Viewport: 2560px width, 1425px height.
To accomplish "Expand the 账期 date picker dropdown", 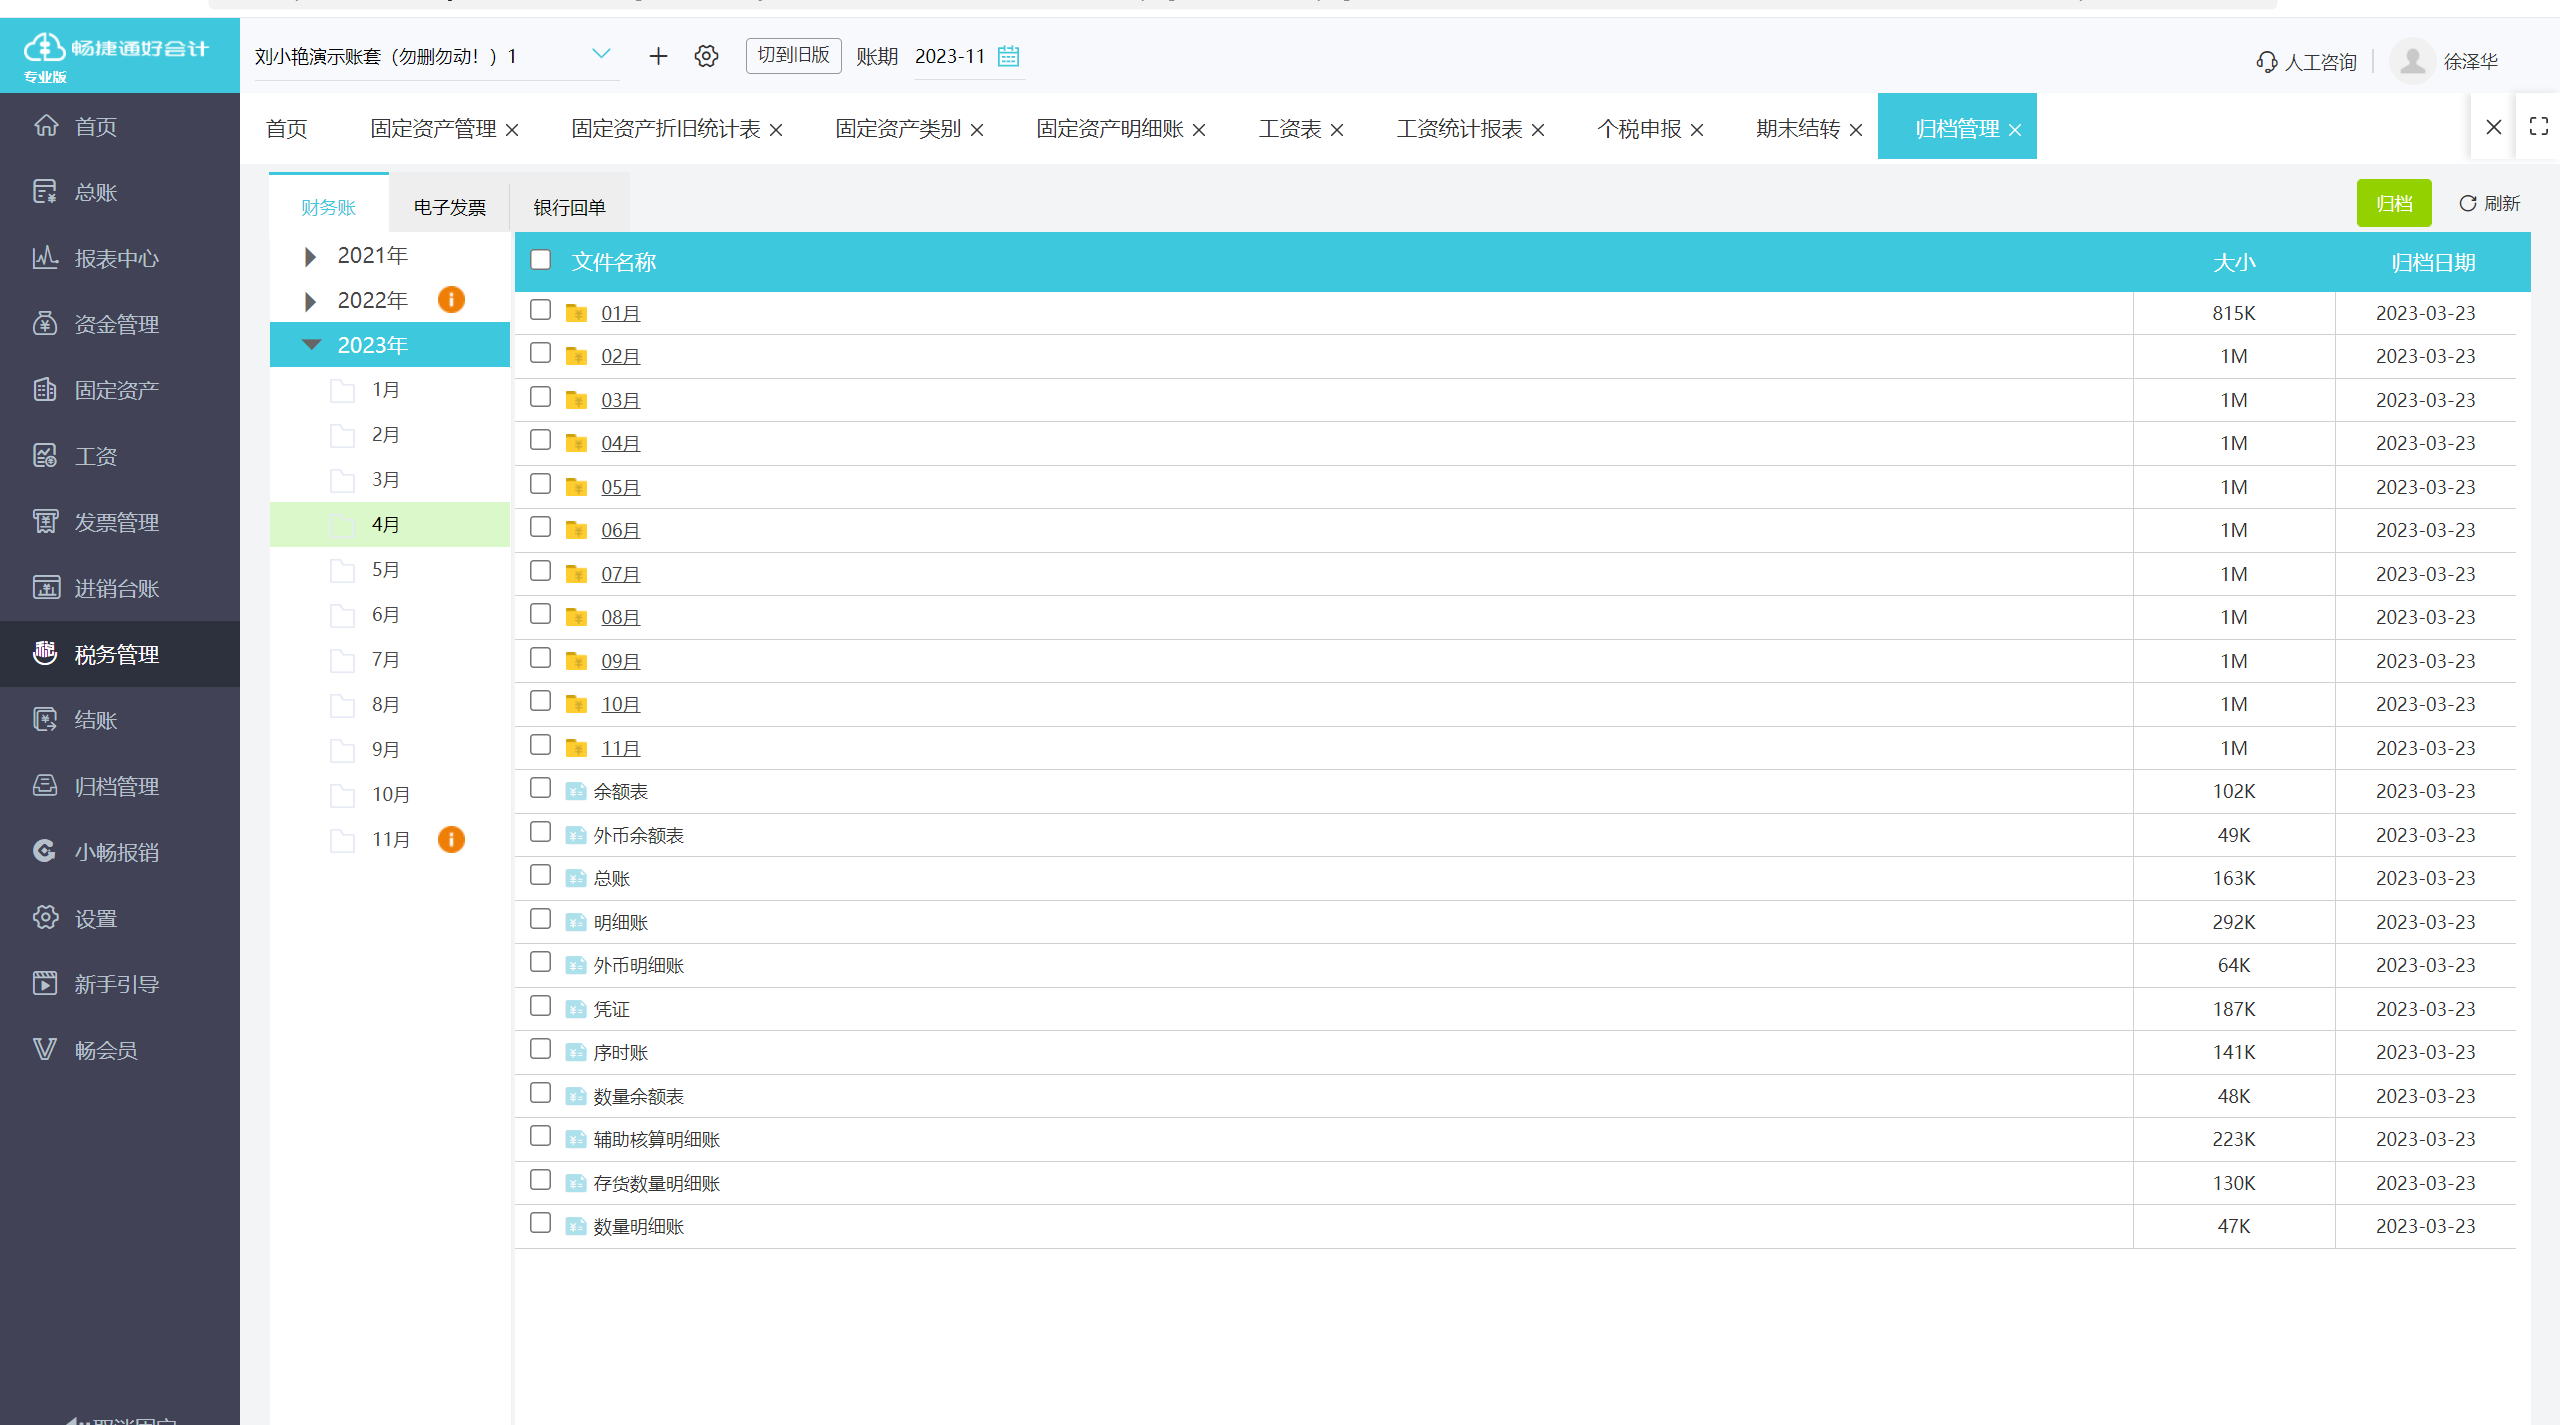I will [x=1011, y=58].
